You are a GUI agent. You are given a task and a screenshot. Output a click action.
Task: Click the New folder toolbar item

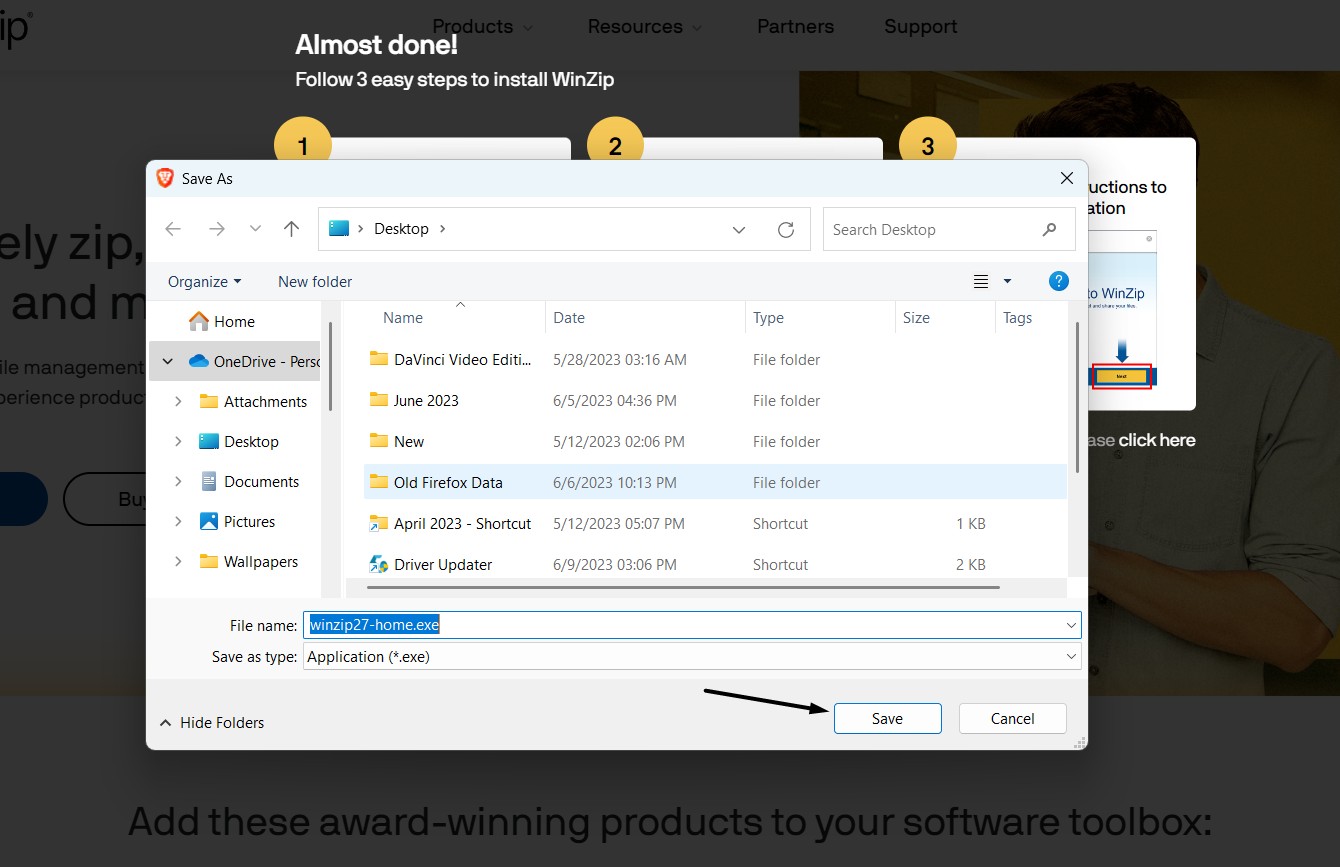pos(314,281)
